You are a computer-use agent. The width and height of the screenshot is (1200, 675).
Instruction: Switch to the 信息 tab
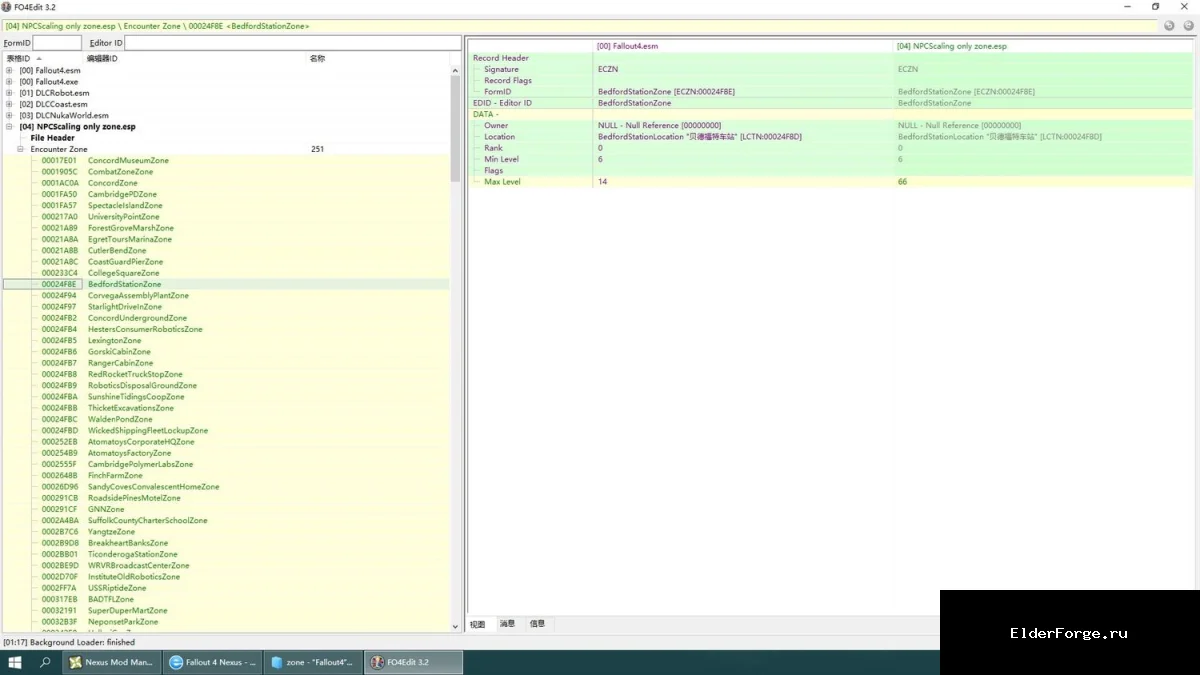537,624
